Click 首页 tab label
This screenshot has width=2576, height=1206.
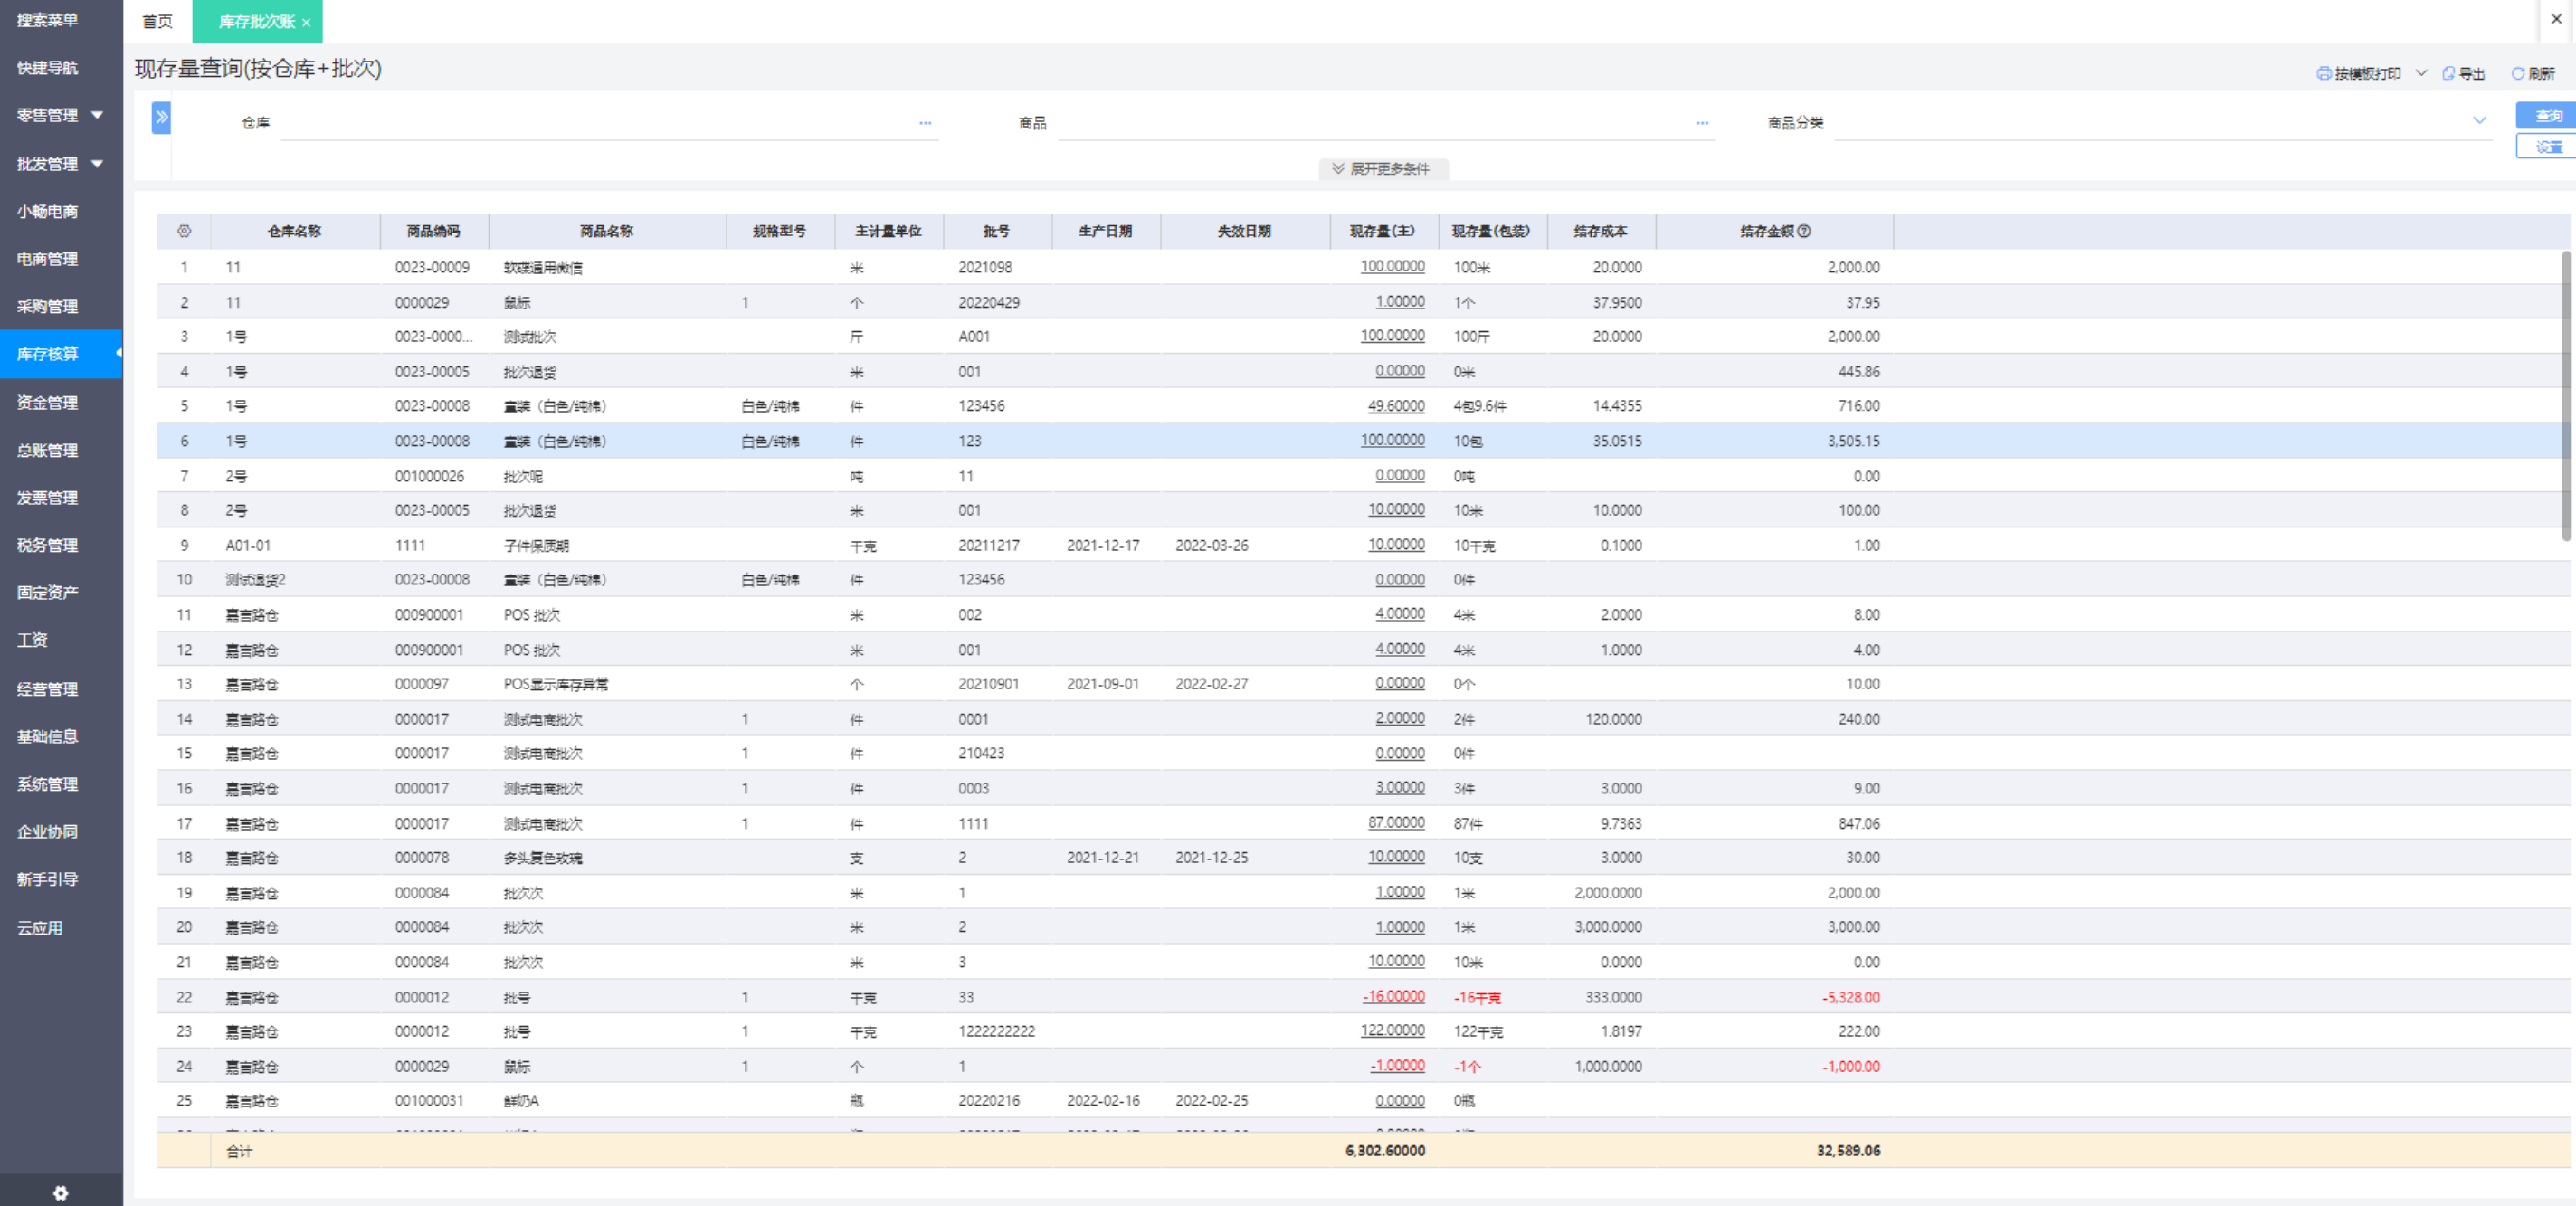[157, 22]
